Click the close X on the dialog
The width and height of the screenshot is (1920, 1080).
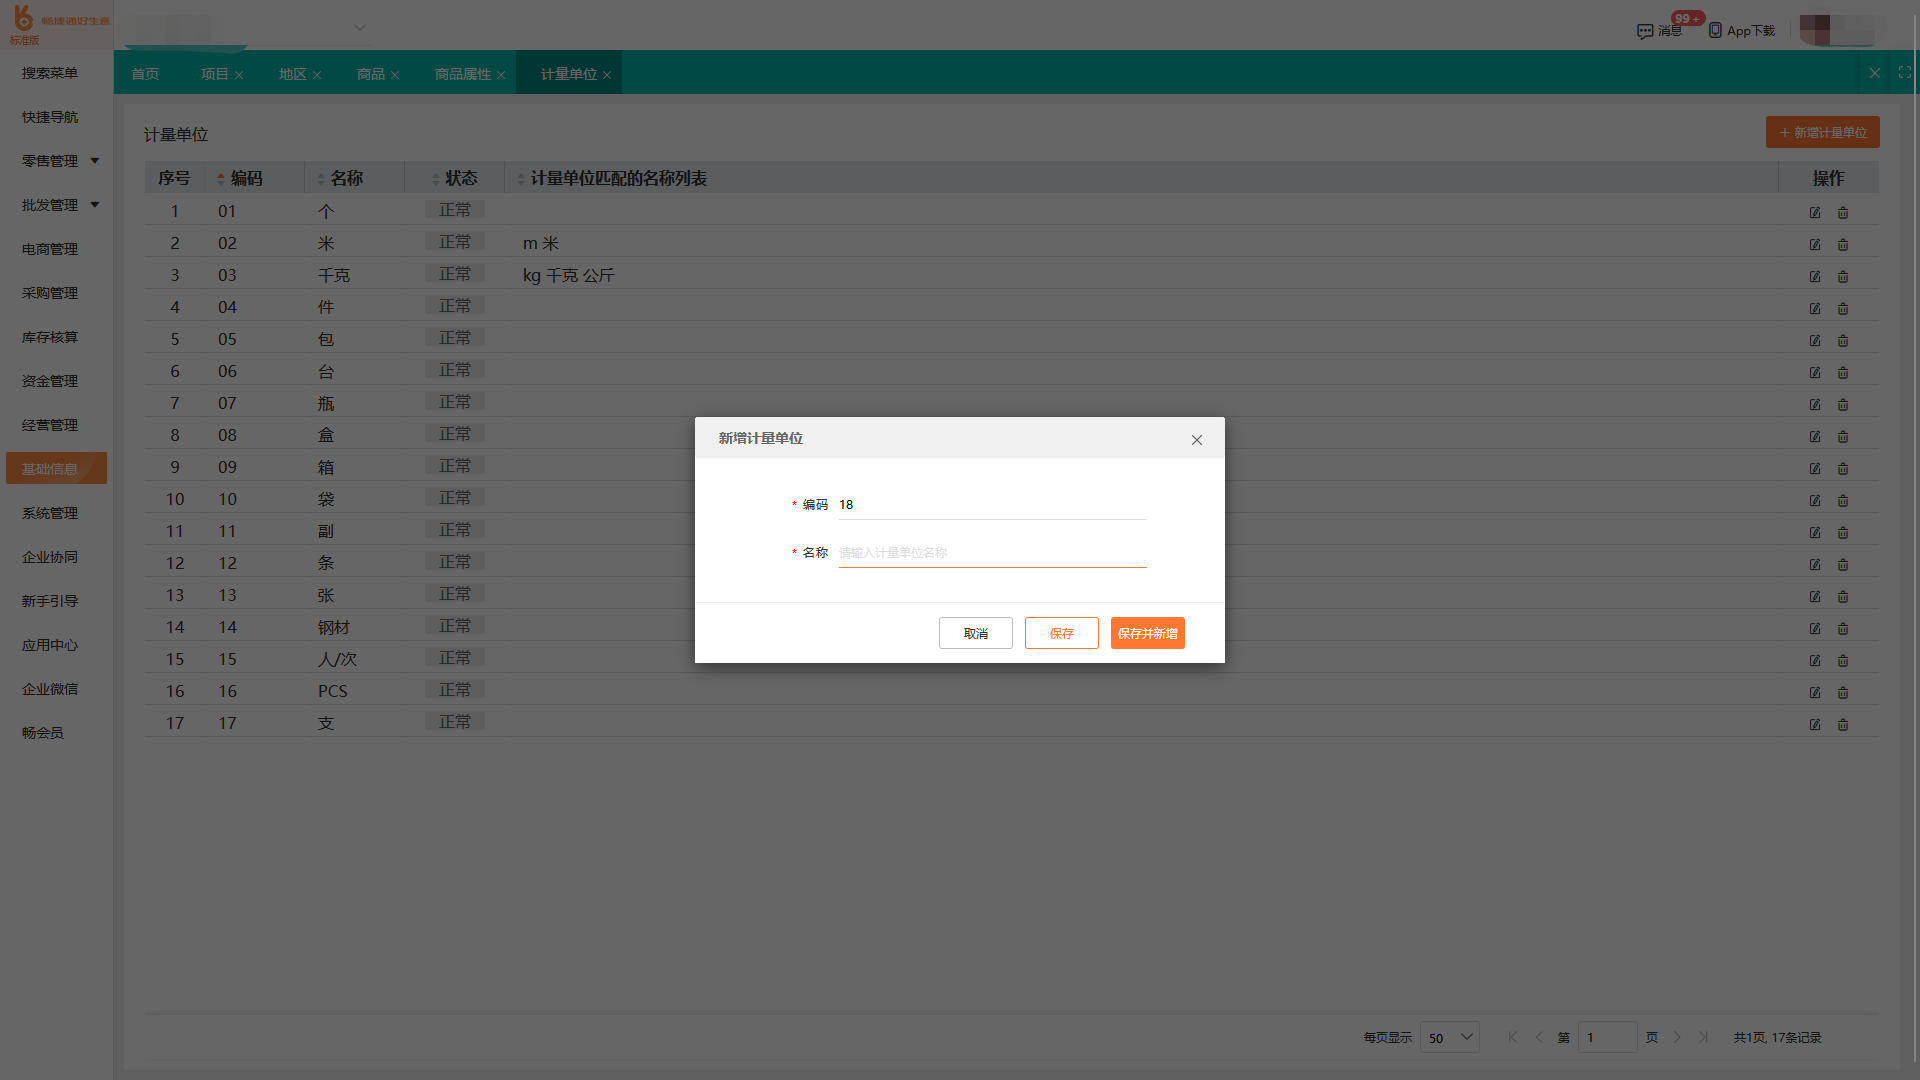pyautogui.click(x=1197, y=440)
